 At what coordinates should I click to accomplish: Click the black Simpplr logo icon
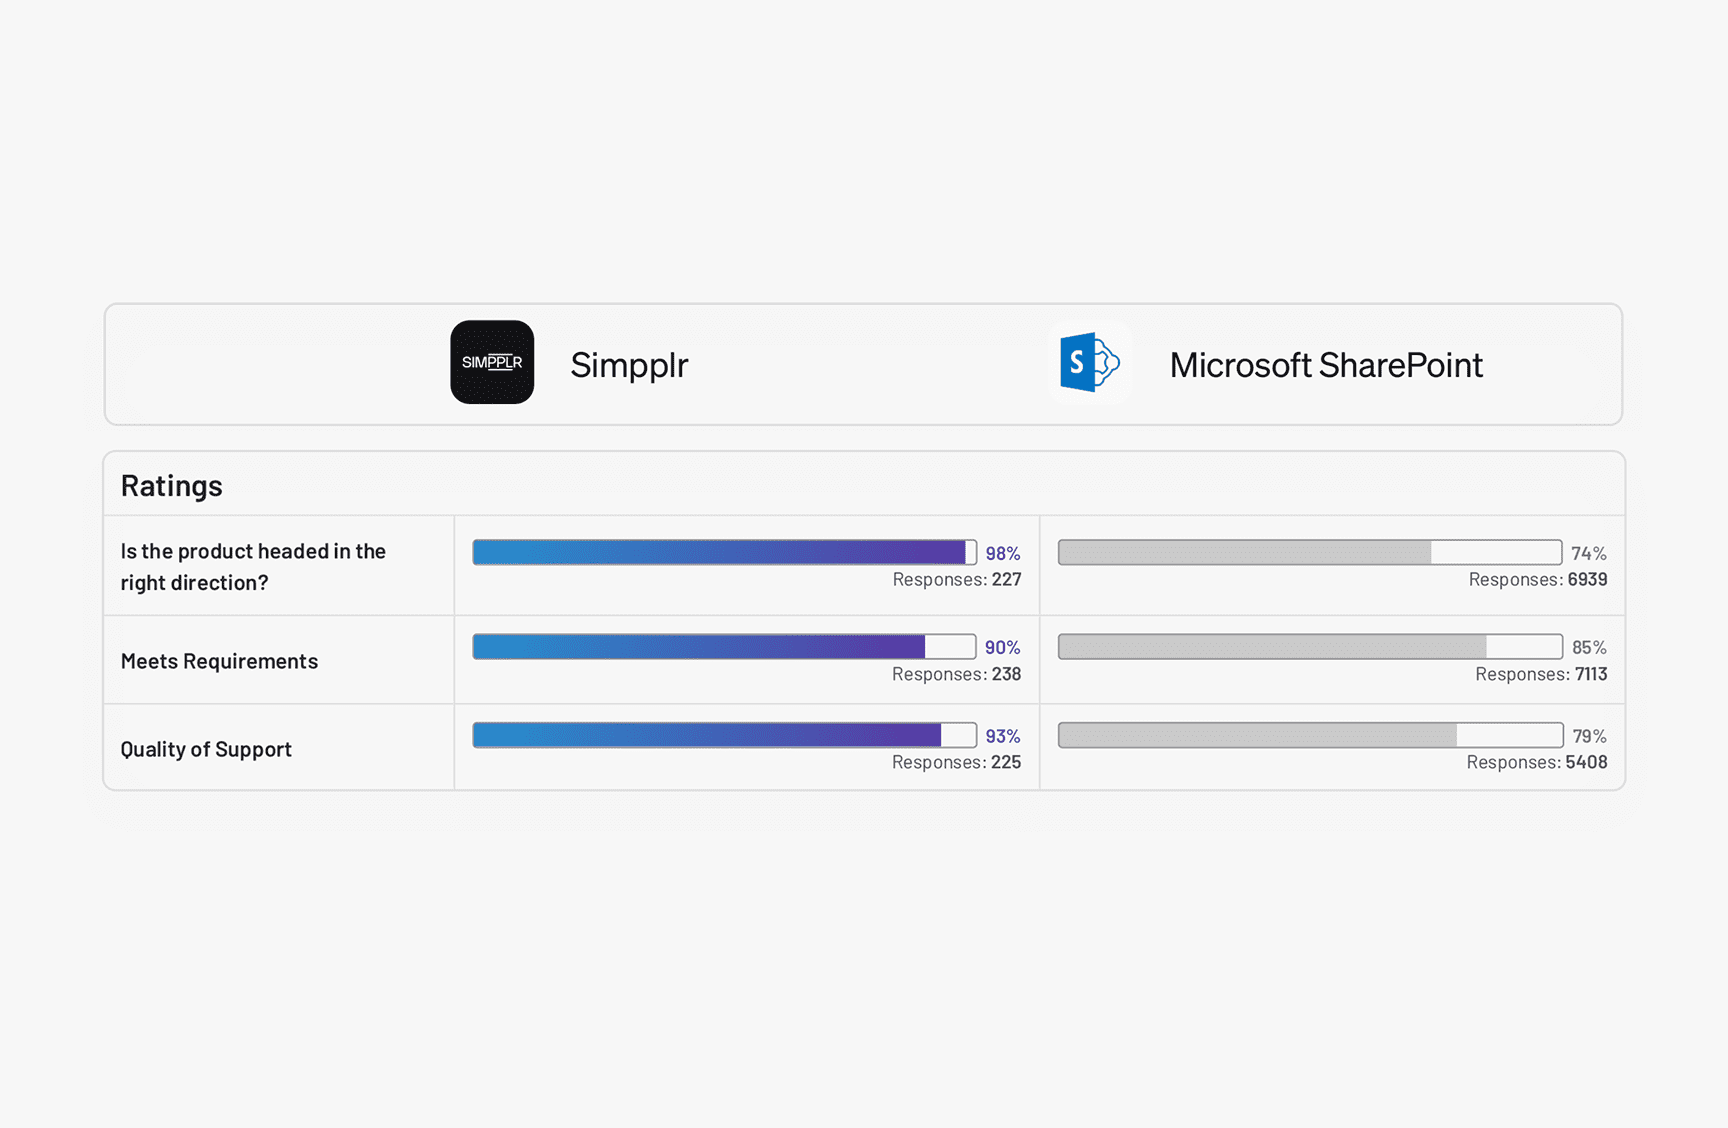click(492, 362)
